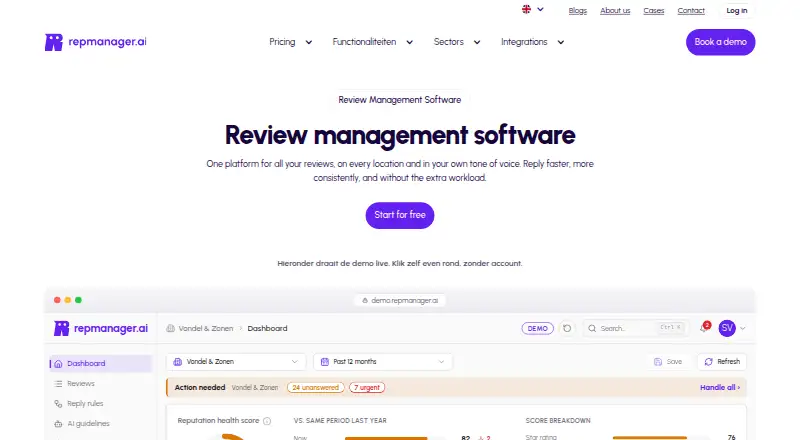Expand the Pricing menu
The image size is (800, 440).
[290, 42]
